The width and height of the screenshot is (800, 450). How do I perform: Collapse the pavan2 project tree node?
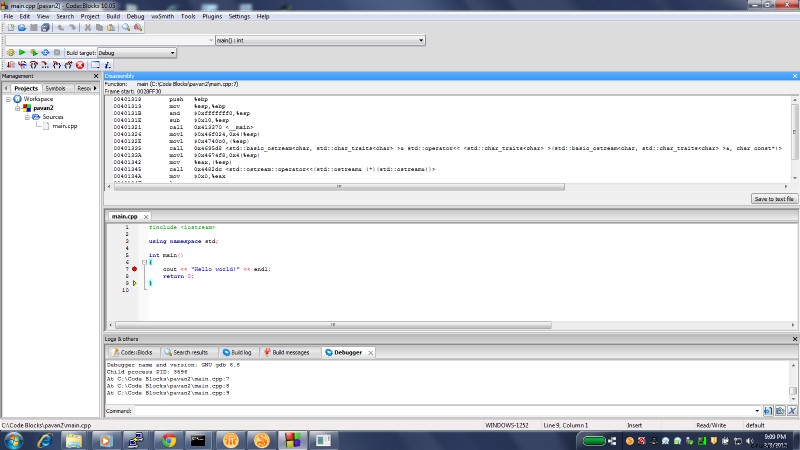pyautogui.click(x=17, y=108)
